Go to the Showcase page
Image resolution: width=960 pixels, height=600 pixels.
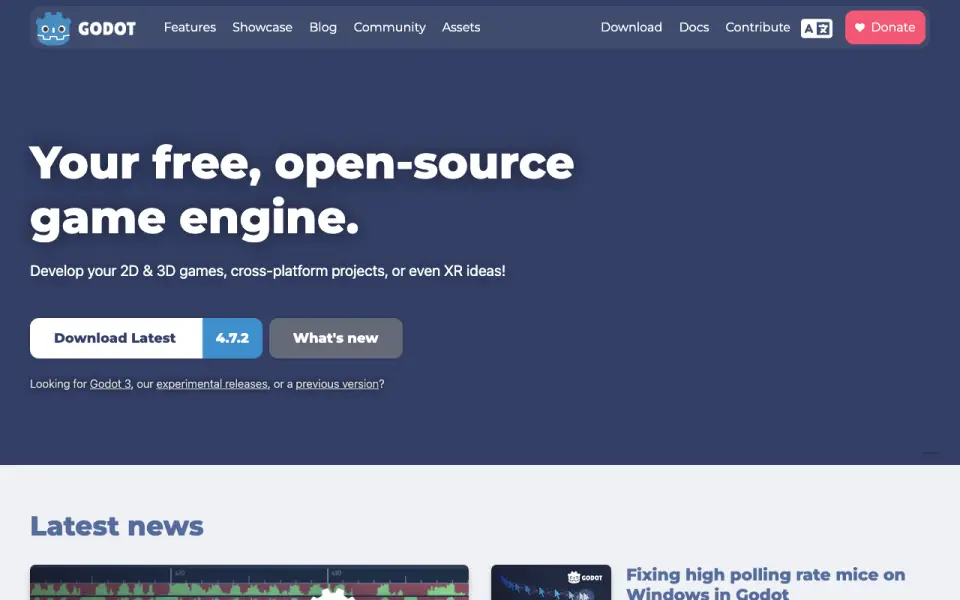pyautogui.click(x=262, y=28)
